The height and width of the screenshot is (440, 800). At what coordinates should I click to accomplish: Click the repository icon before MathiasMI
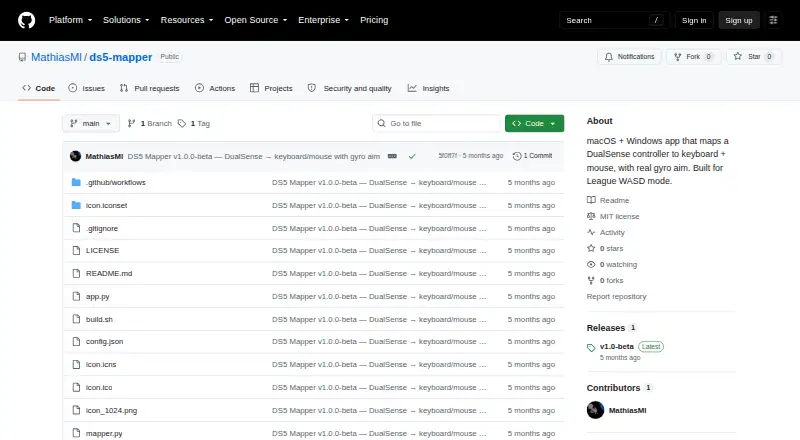pyautogui.click(x=22, y=57)
